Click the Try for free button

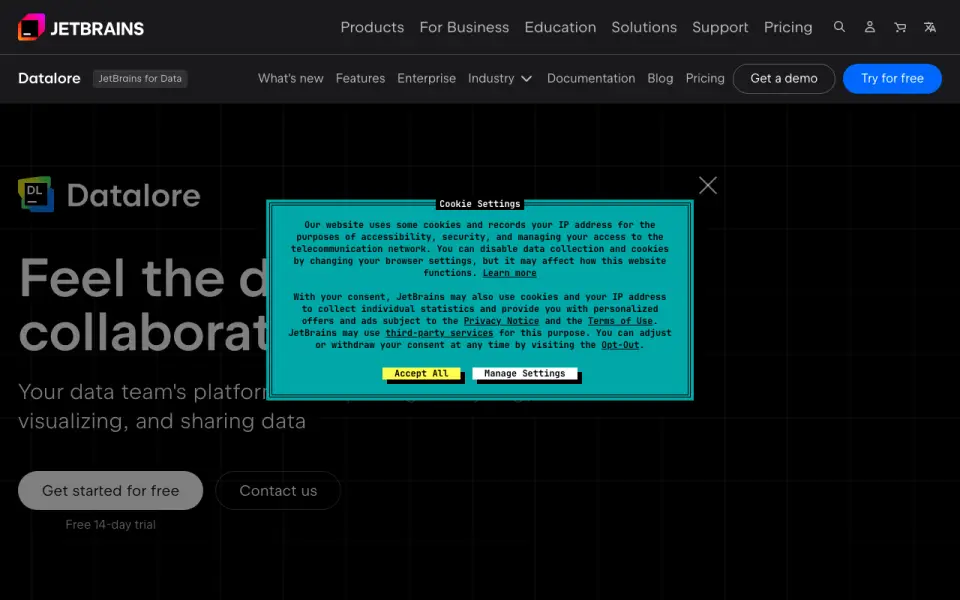click(x=892, y=78)
